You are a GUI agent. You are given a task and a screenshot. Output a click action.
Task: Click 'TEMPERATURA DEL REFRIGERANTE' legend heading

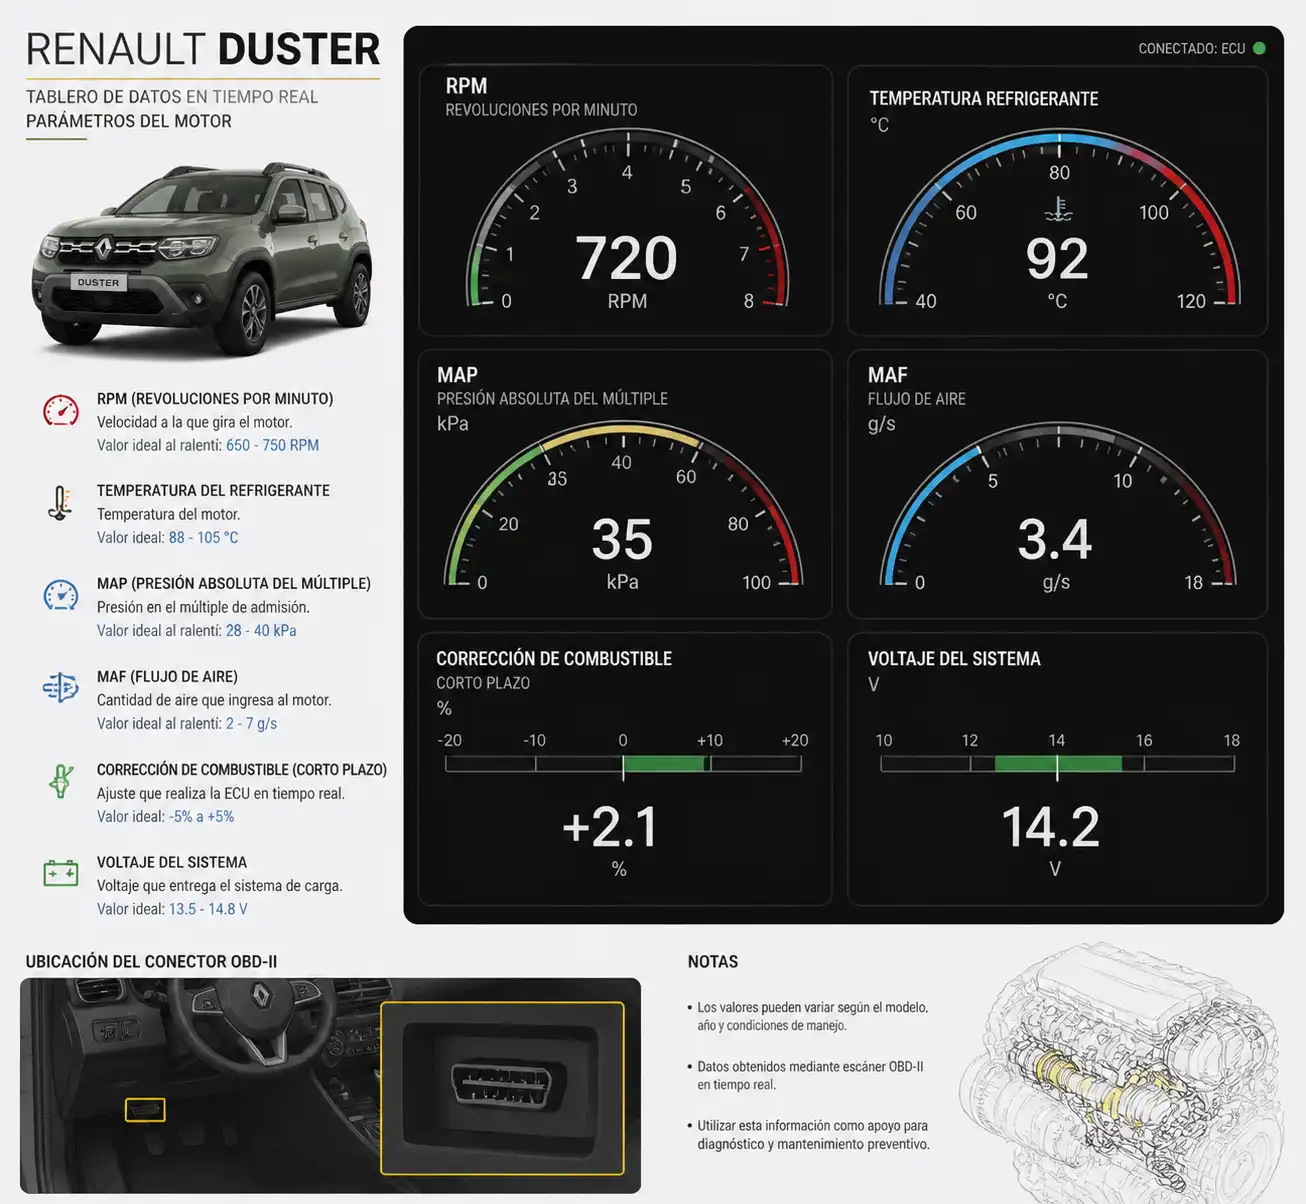(x=213, y=490)
